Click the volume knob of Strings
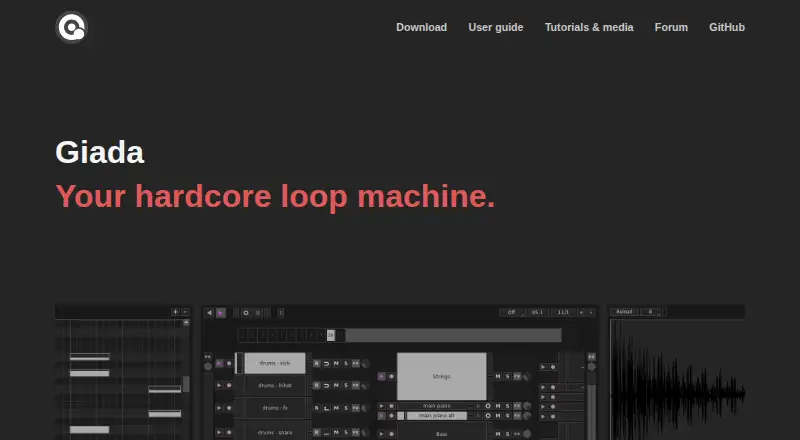Image resolution: width=800 pixels, height=440 pixels. click(x=527, y=377)
